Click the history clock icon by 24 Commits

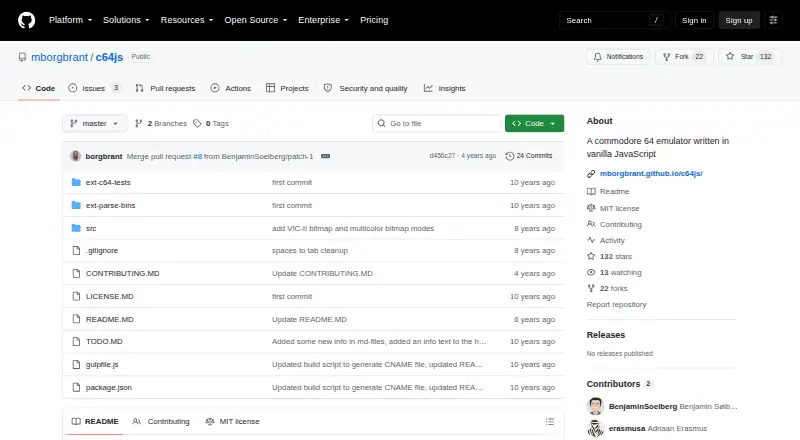coord(509,156)
